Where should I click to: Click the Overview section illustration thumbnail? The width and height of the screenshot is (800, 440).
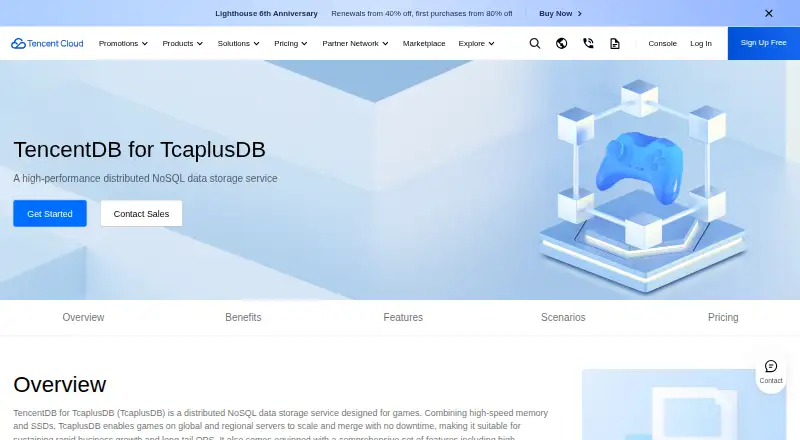point(684,405)
